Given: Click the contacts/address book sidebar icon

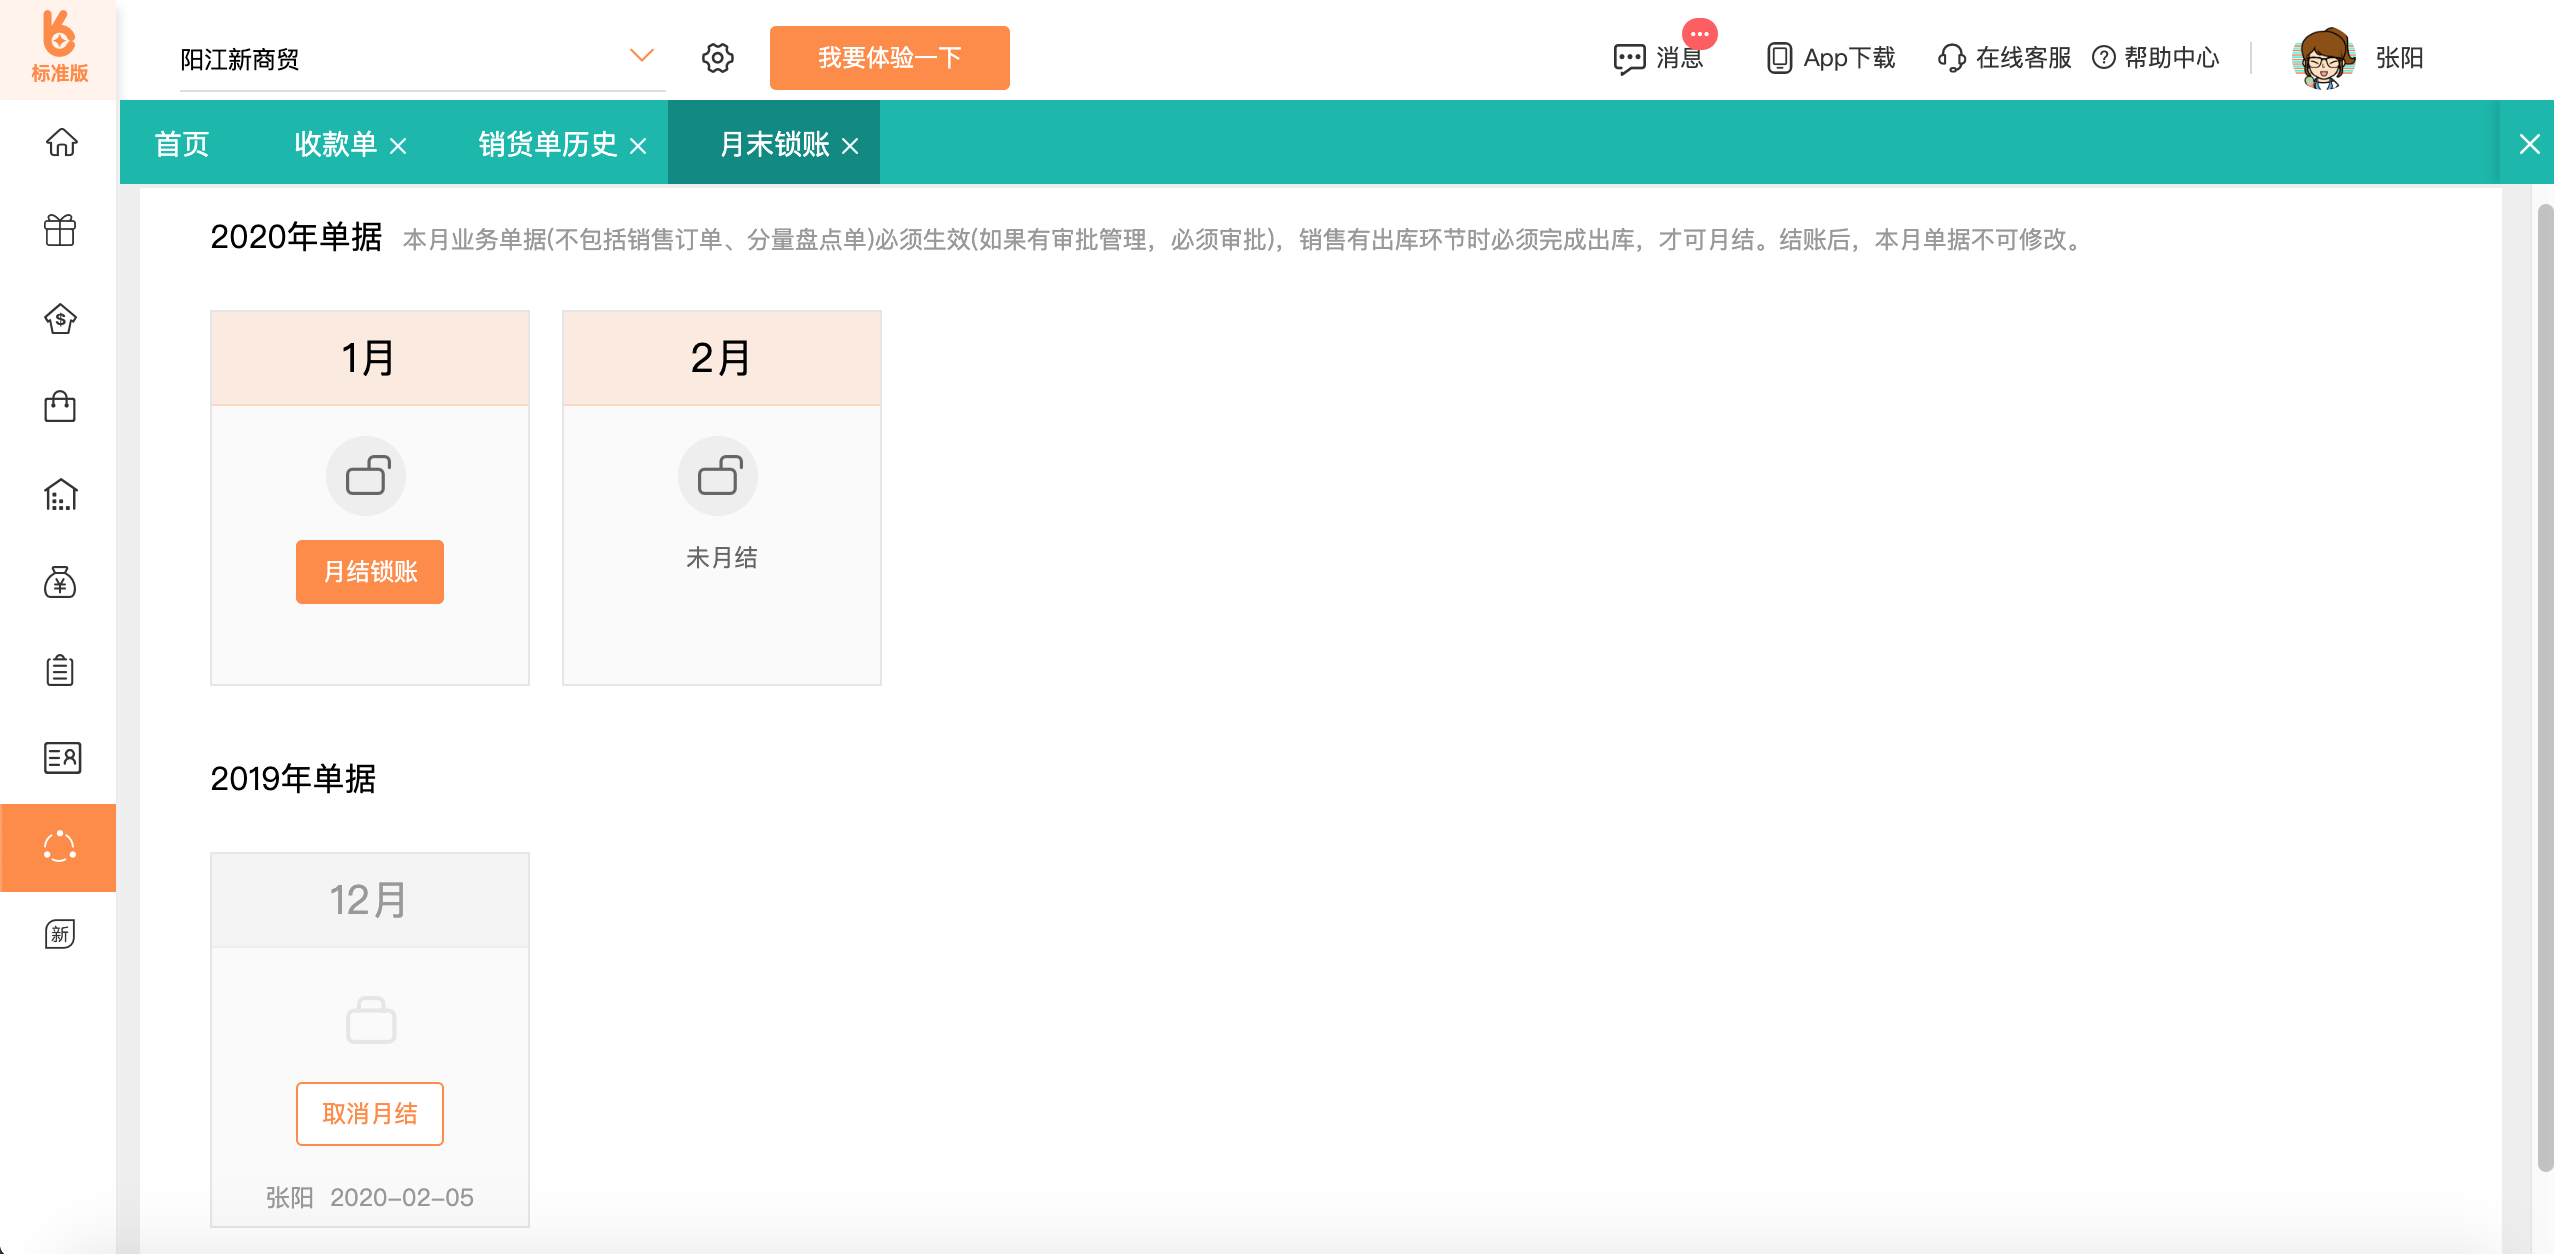Looking at the screenshot, I should click(x=60, y=757).
